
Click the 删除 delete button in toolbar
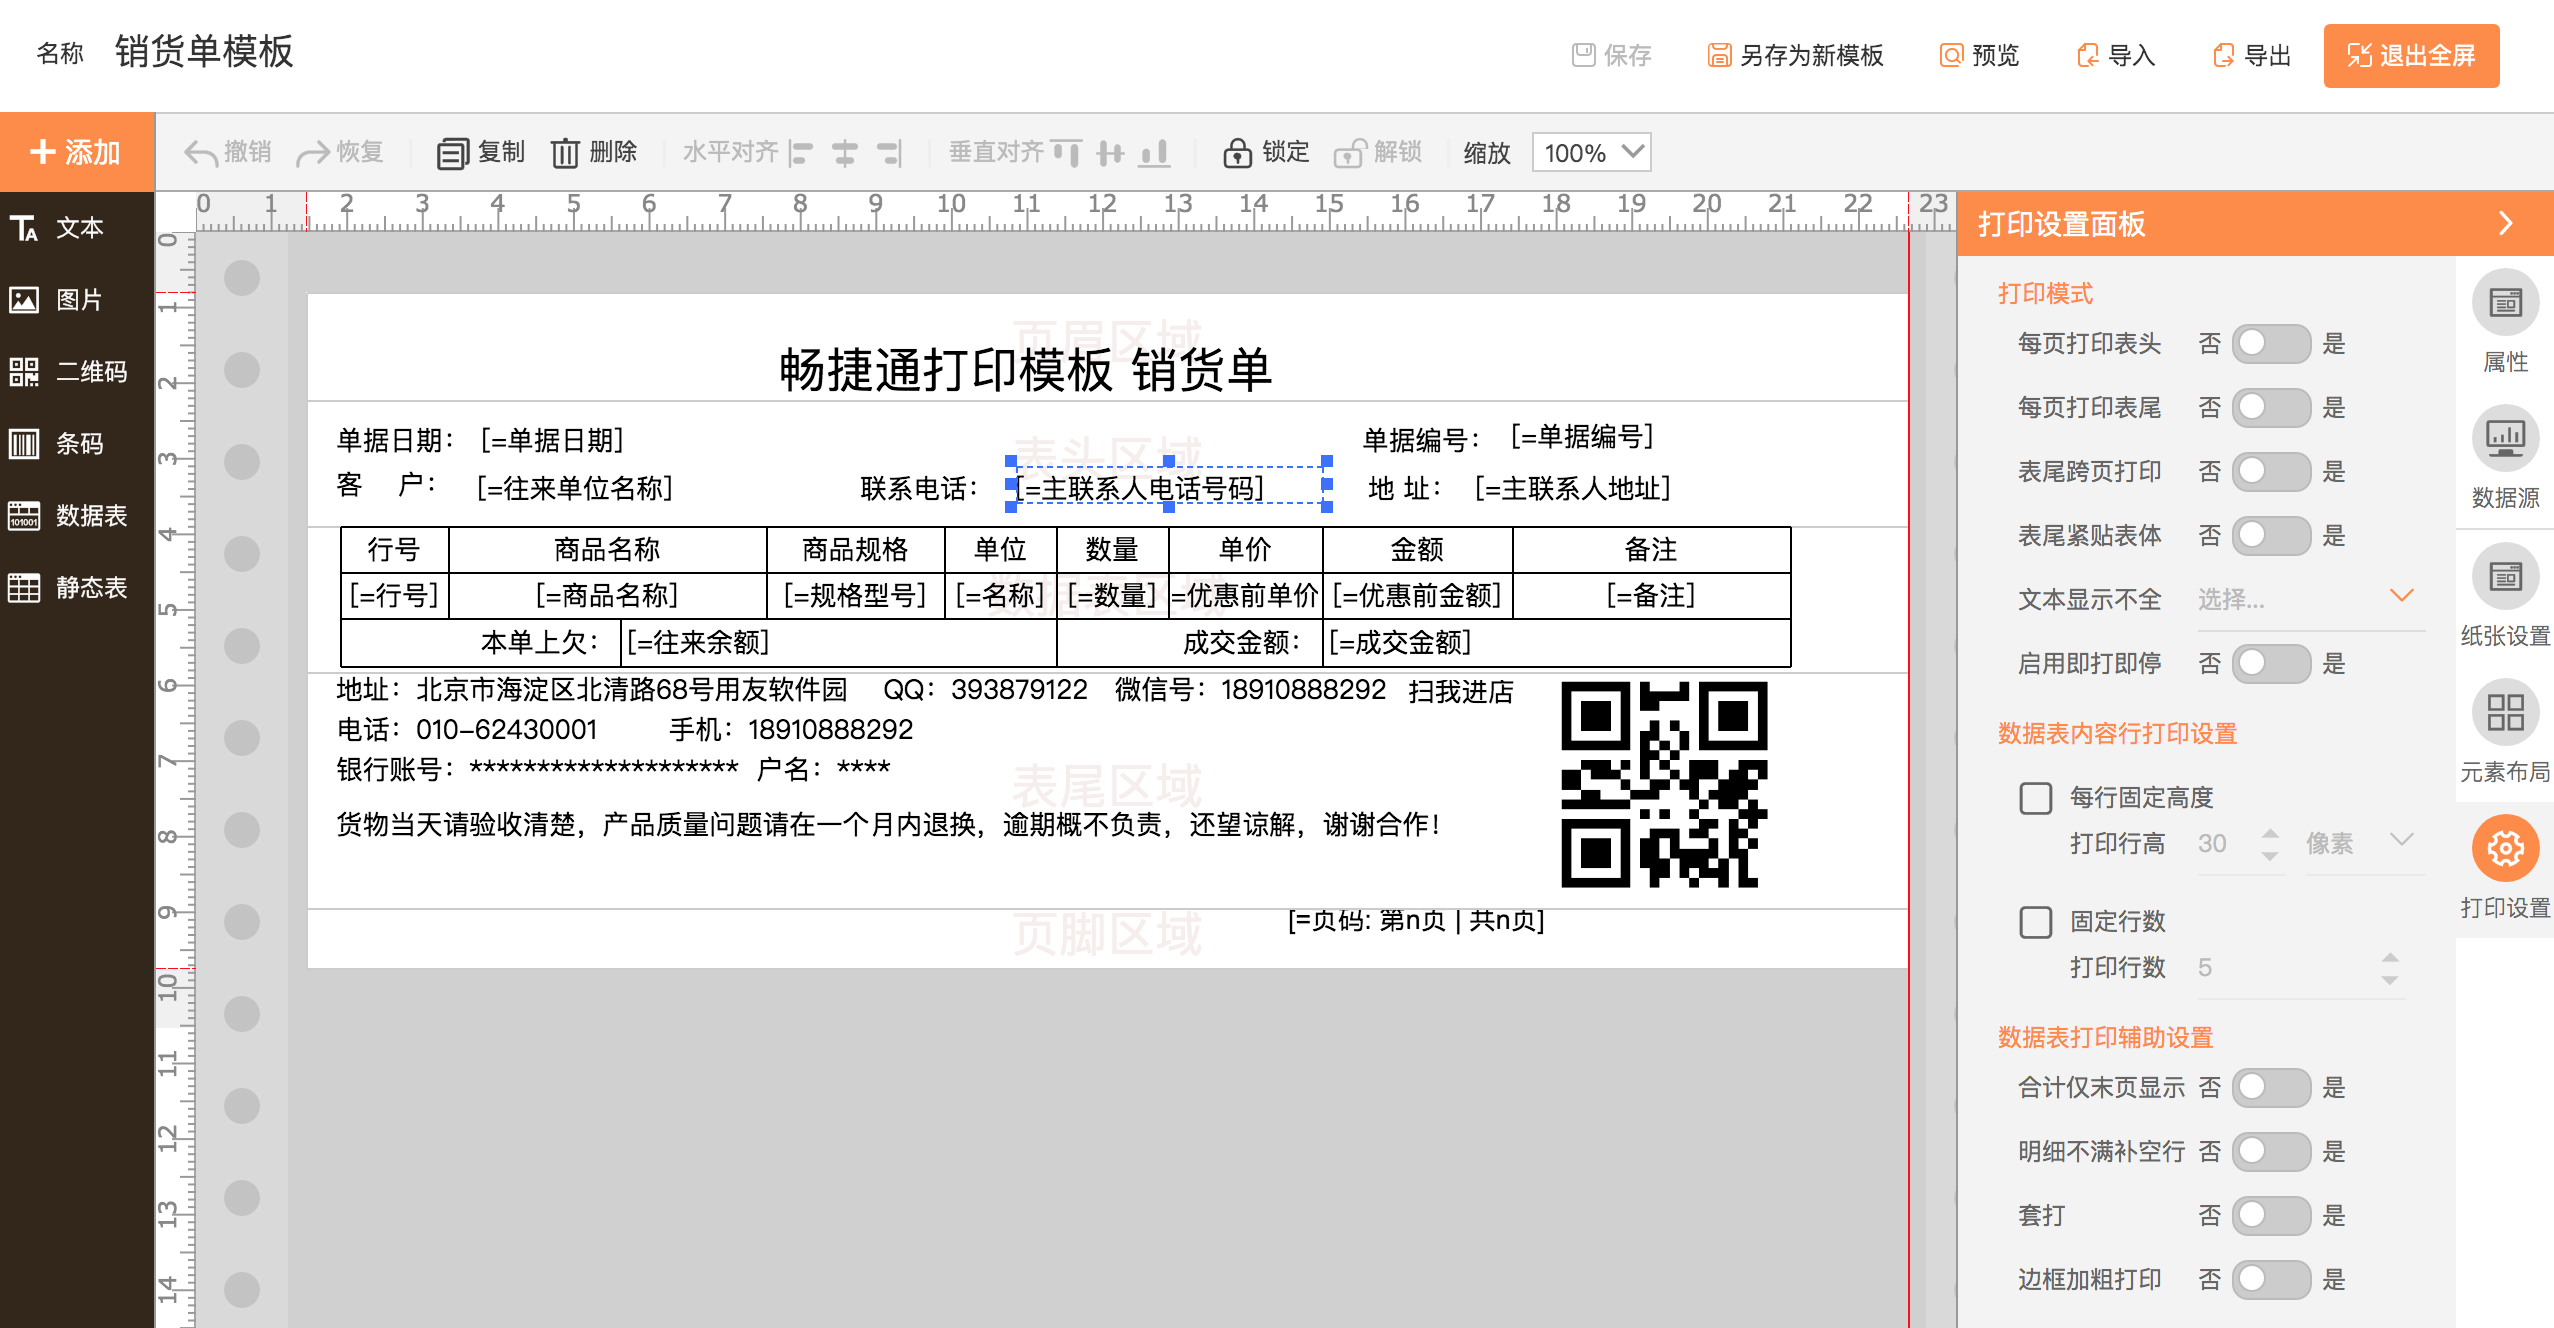tap(598, 154)
